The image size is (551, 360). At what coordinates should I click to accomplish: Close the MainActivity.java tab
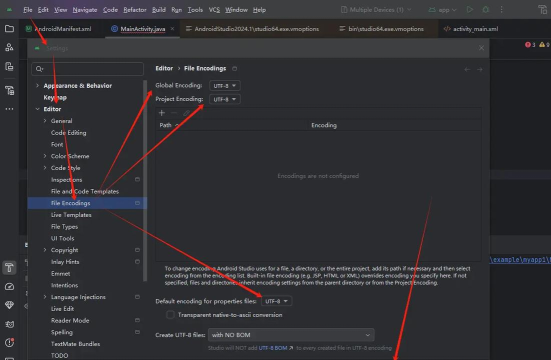coord(172,28)
